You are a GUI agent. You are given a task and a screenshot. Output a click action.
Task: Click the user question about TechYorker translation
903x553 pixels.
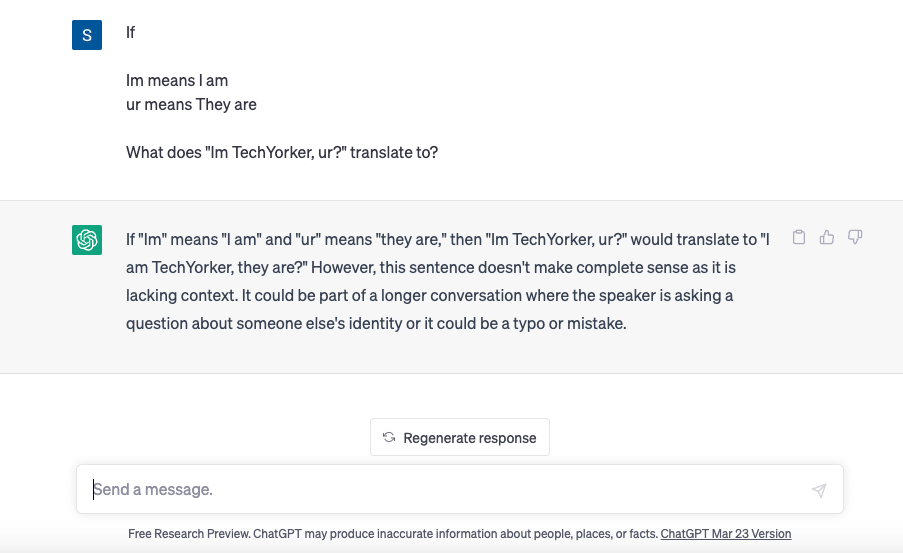click(282, 153)
